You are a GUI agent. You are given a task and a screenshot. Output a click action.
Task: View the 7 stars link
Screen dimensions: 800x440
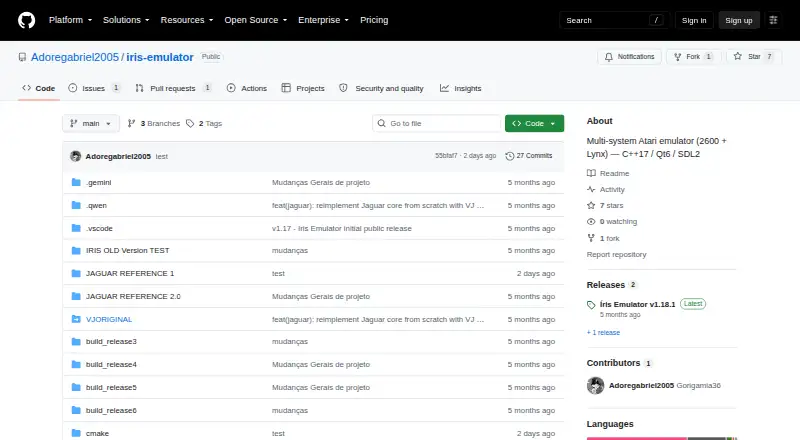click(605, 206)
